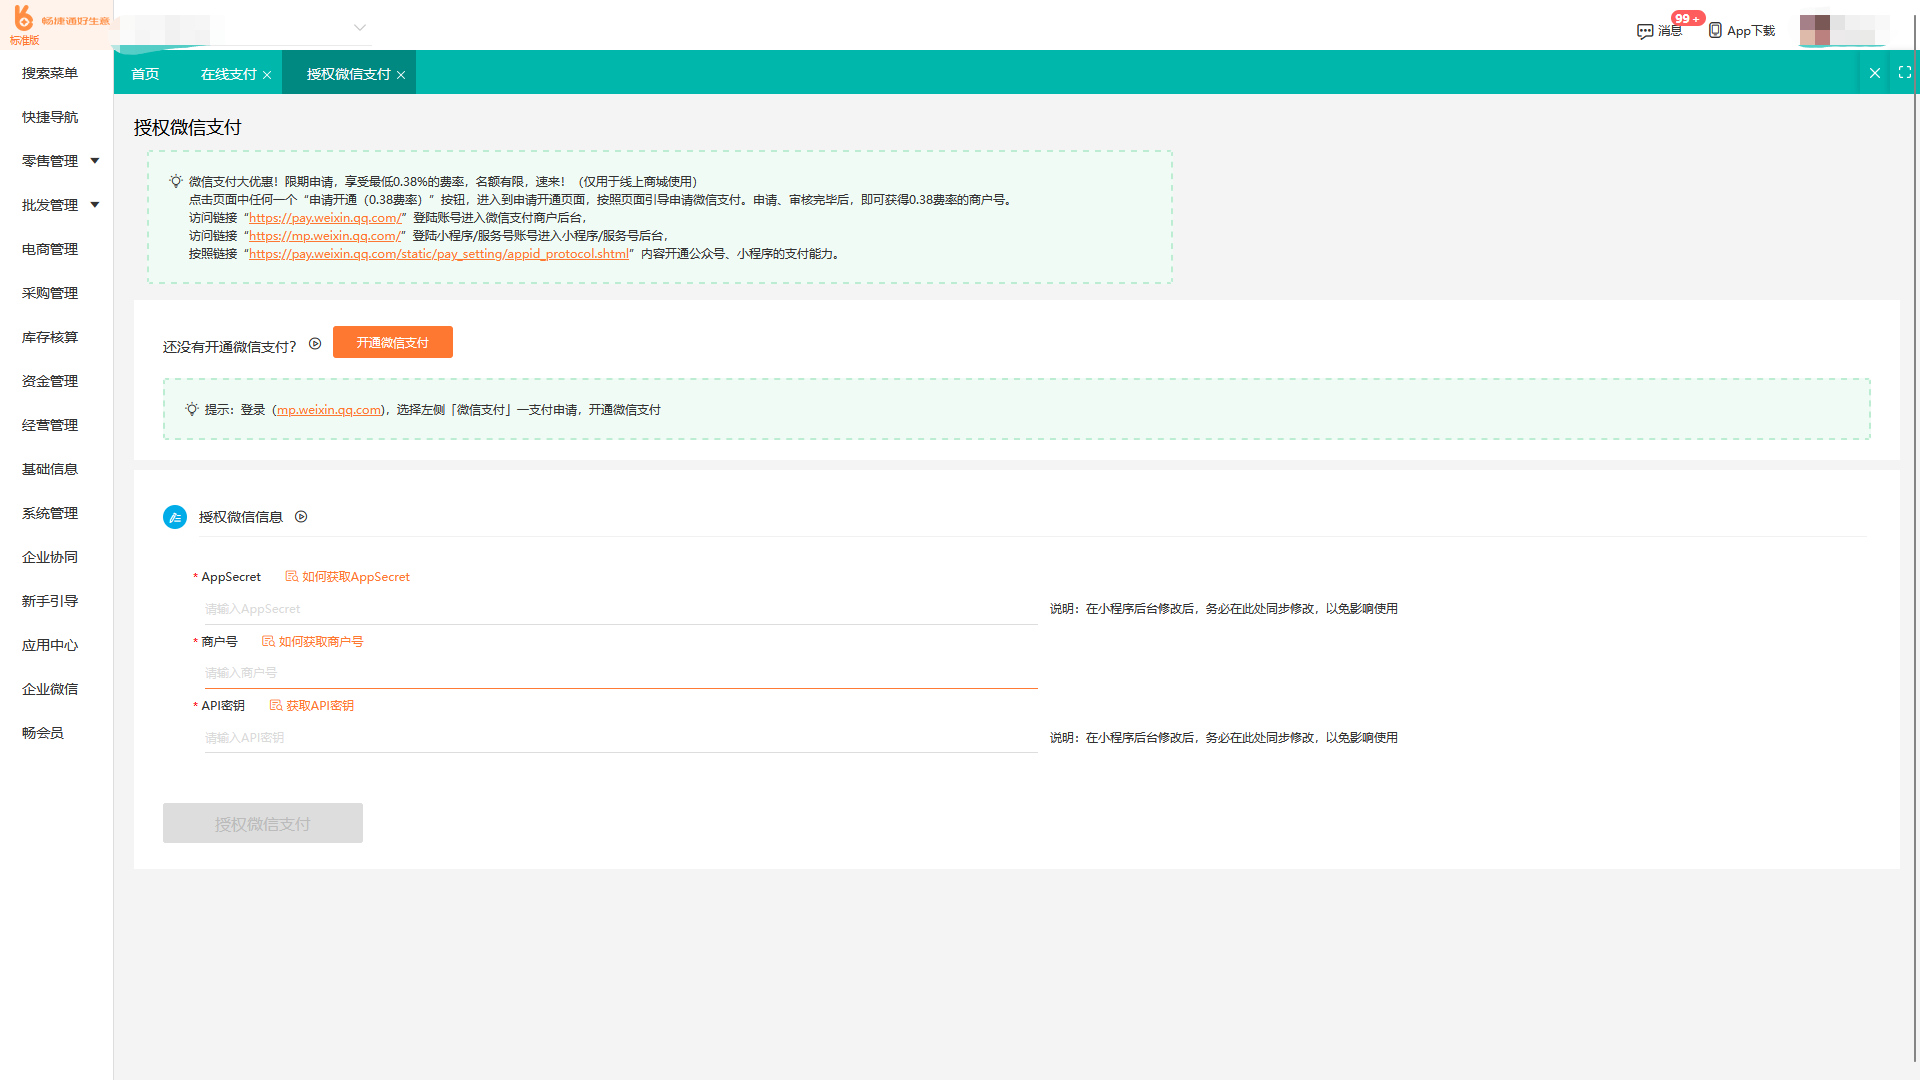Viewport: 1920px width, 1080px height.
Task: Click 应用中心 sidebar icon
Action: pyautogui.click(x=50, y=645)
